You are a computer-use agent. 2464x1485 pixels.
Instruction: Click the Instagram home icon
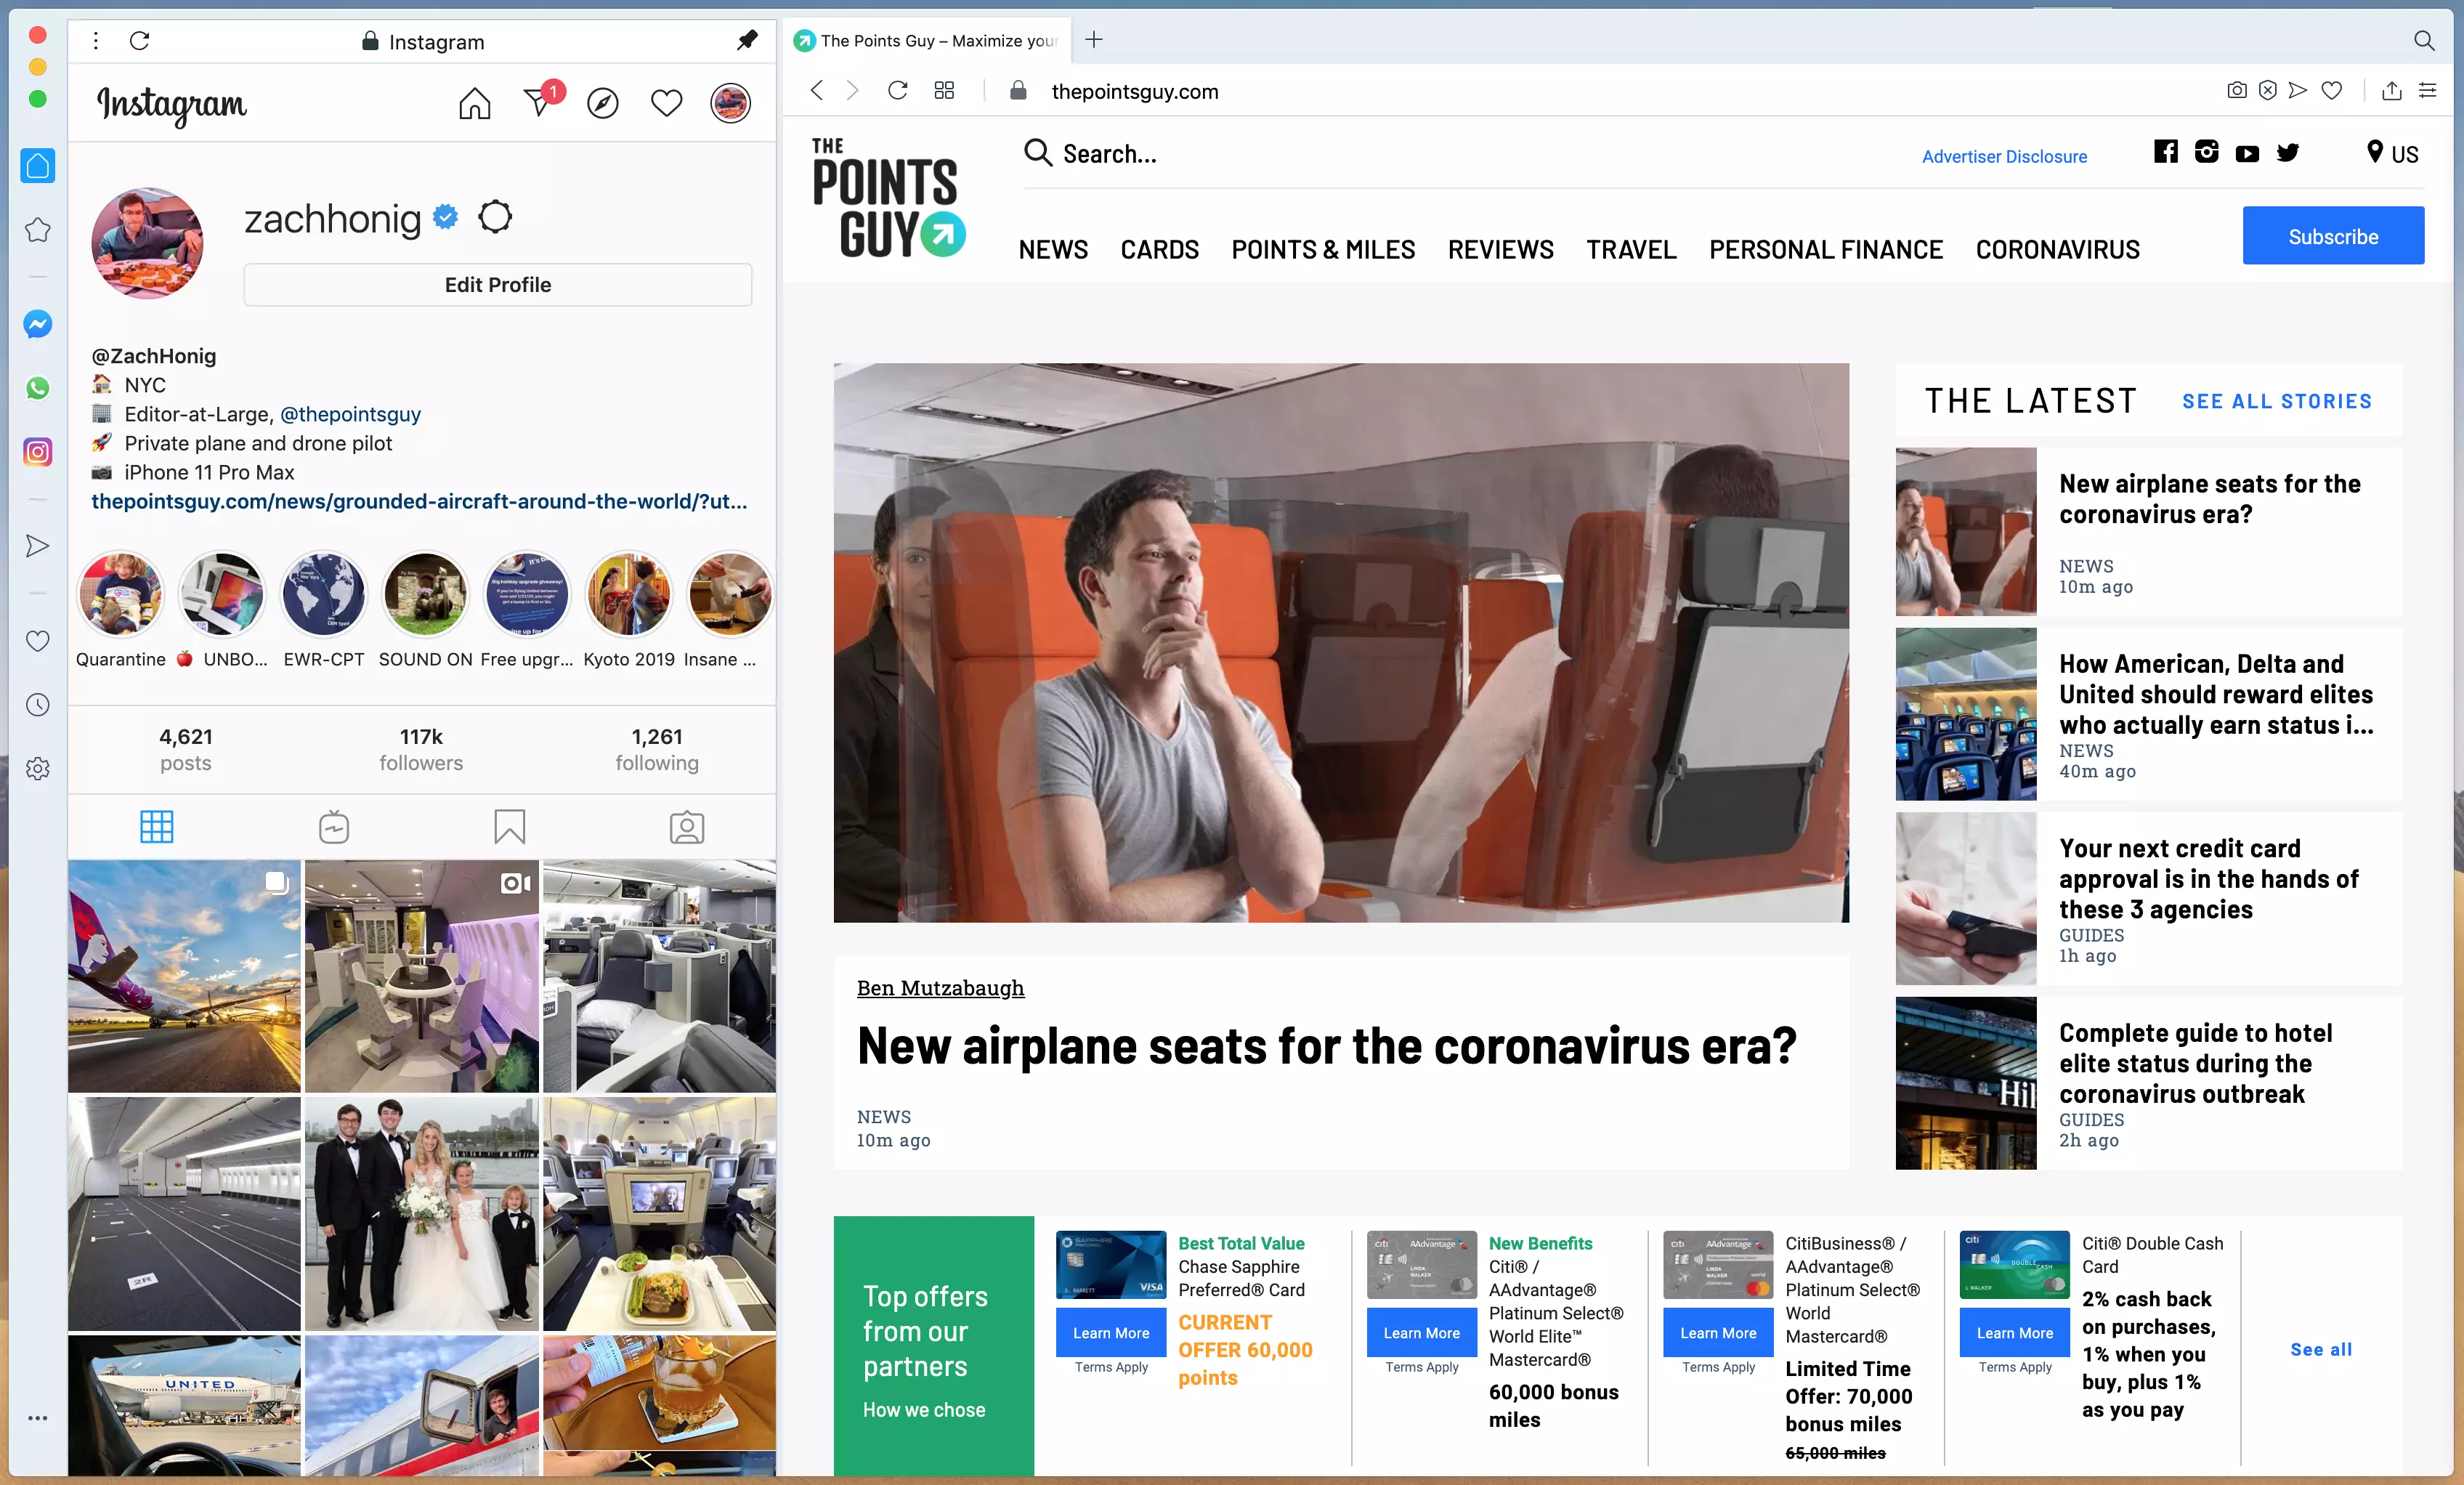coord(474,104)
